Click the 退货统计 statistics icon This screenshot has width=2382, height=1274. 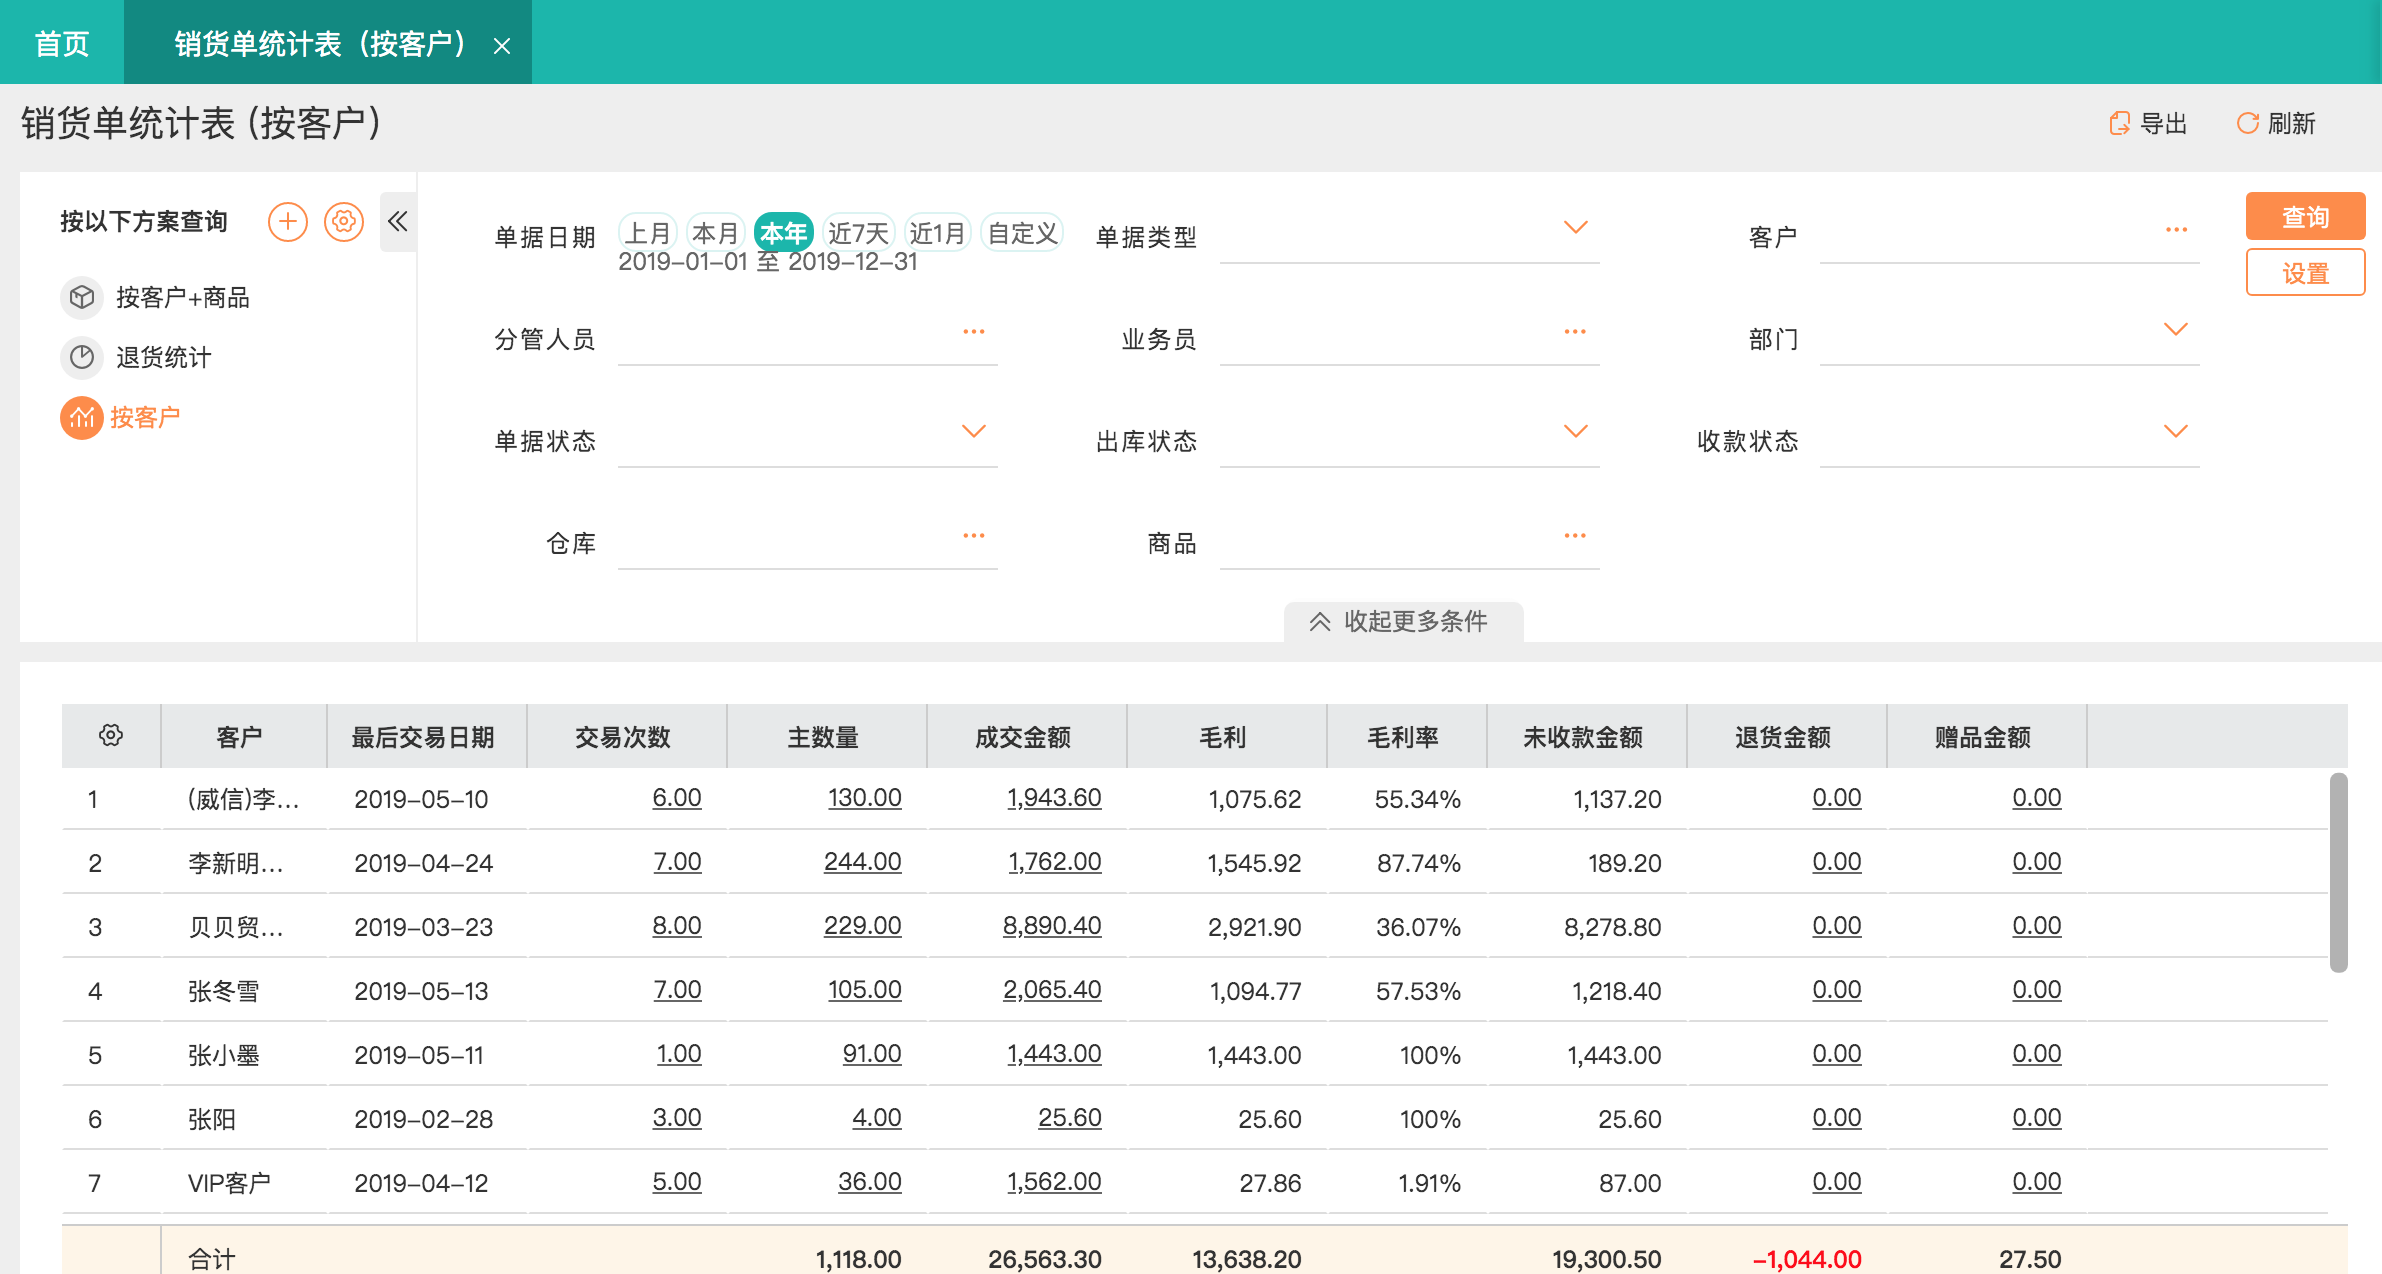[82, 356]
